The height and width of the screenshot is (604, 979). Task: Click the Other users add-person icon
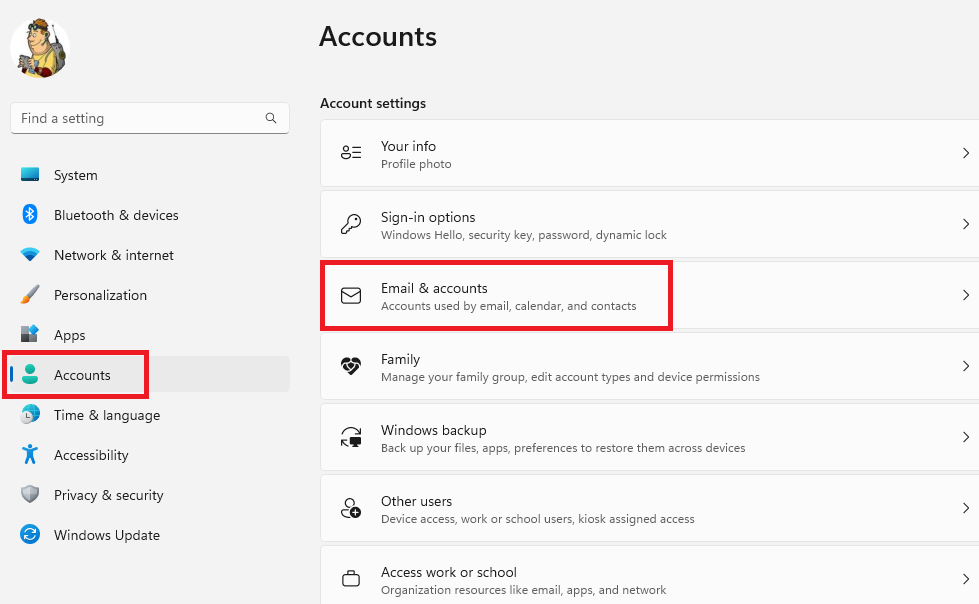(351, 508)
